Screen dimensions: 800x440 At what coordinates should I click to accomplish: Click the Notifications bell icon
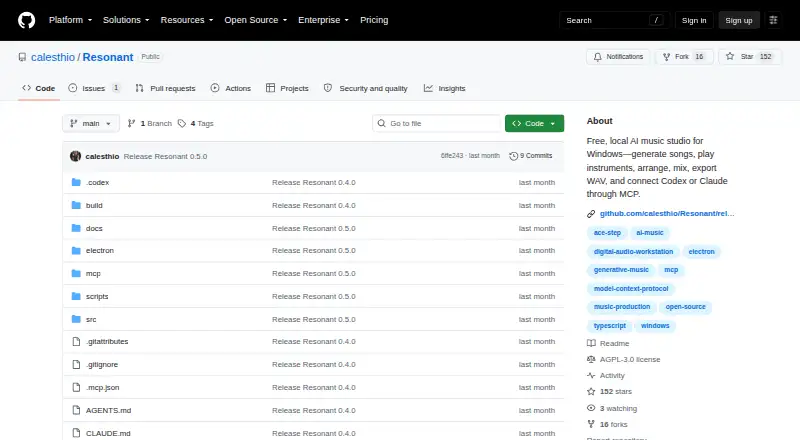pos(597,57)
